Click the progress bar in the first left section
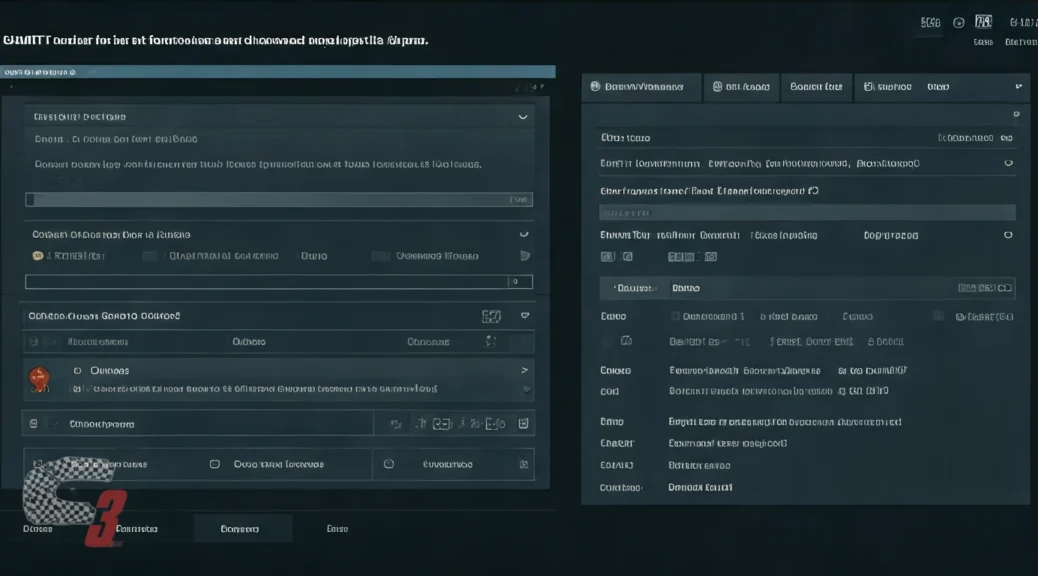 (278, 200)
